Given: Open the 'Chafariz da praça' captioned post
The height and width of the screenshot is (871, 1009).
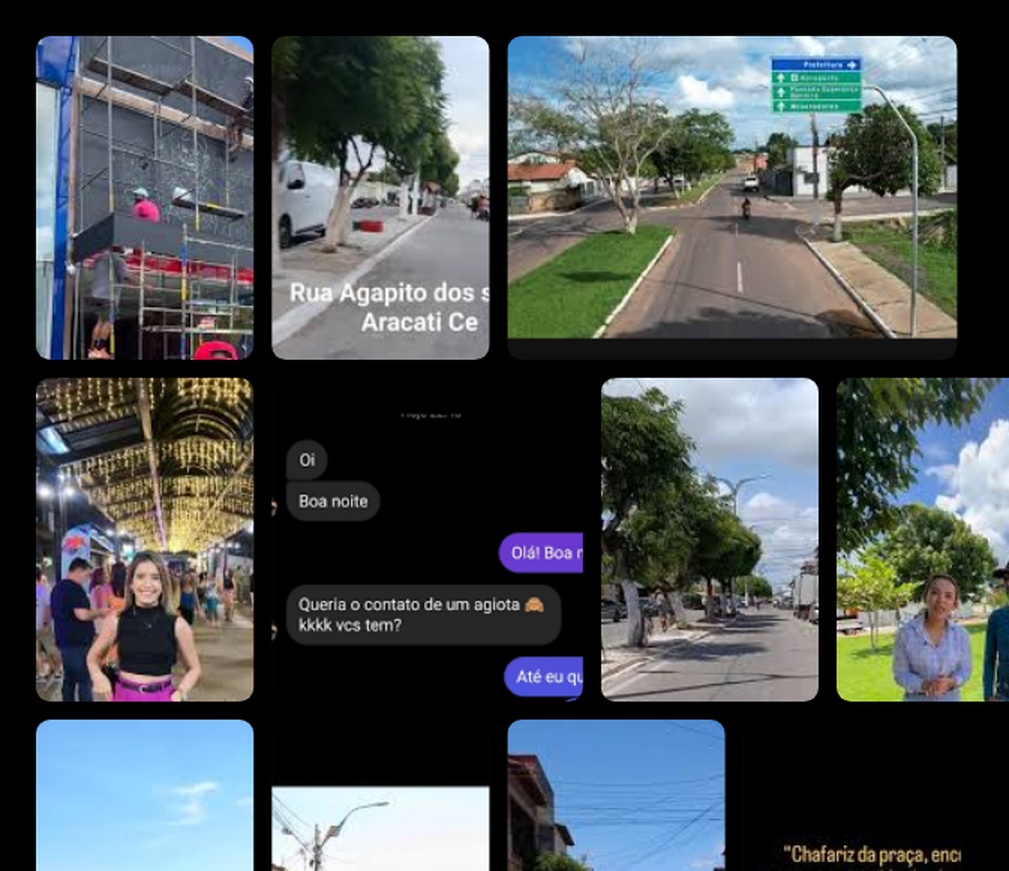Looking at the screenshot, I should tap(870, 853).
